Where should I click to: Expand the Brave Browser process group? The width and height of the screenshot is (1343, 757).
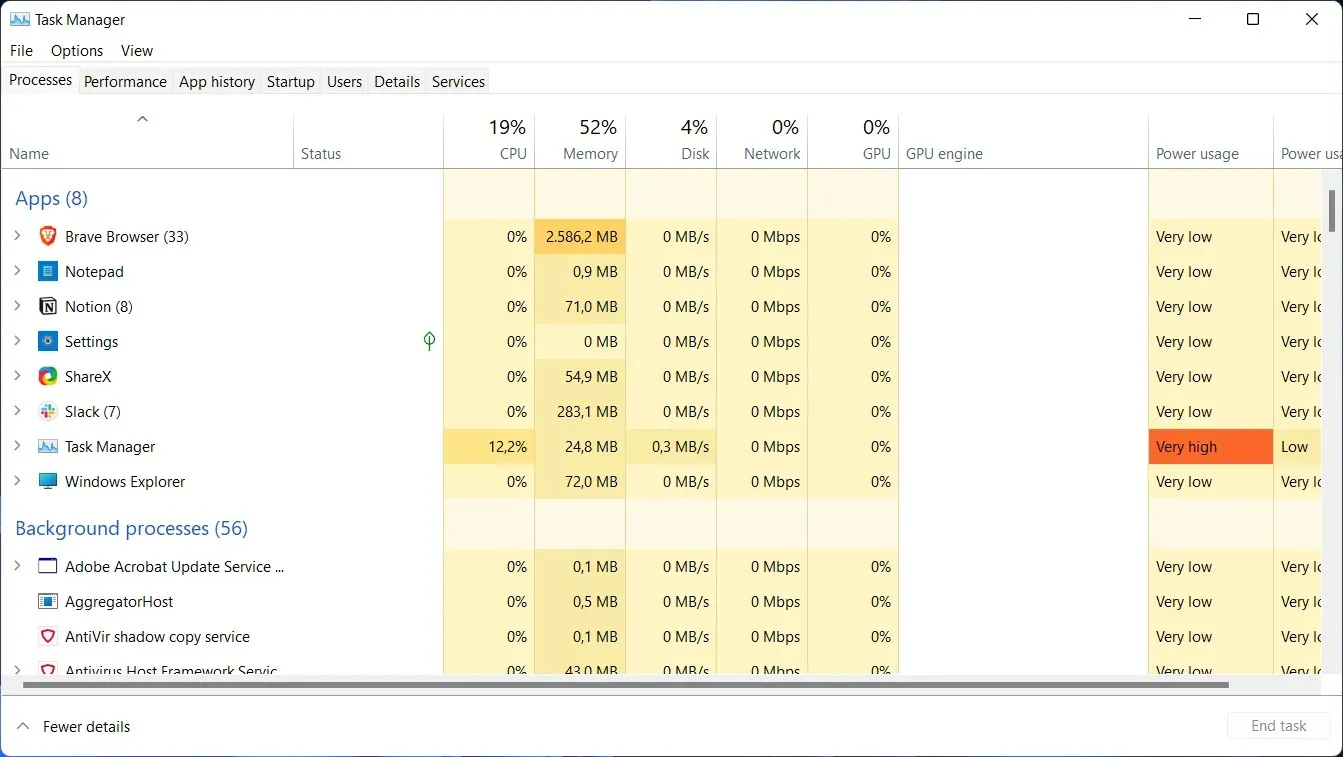coord(17,237)
